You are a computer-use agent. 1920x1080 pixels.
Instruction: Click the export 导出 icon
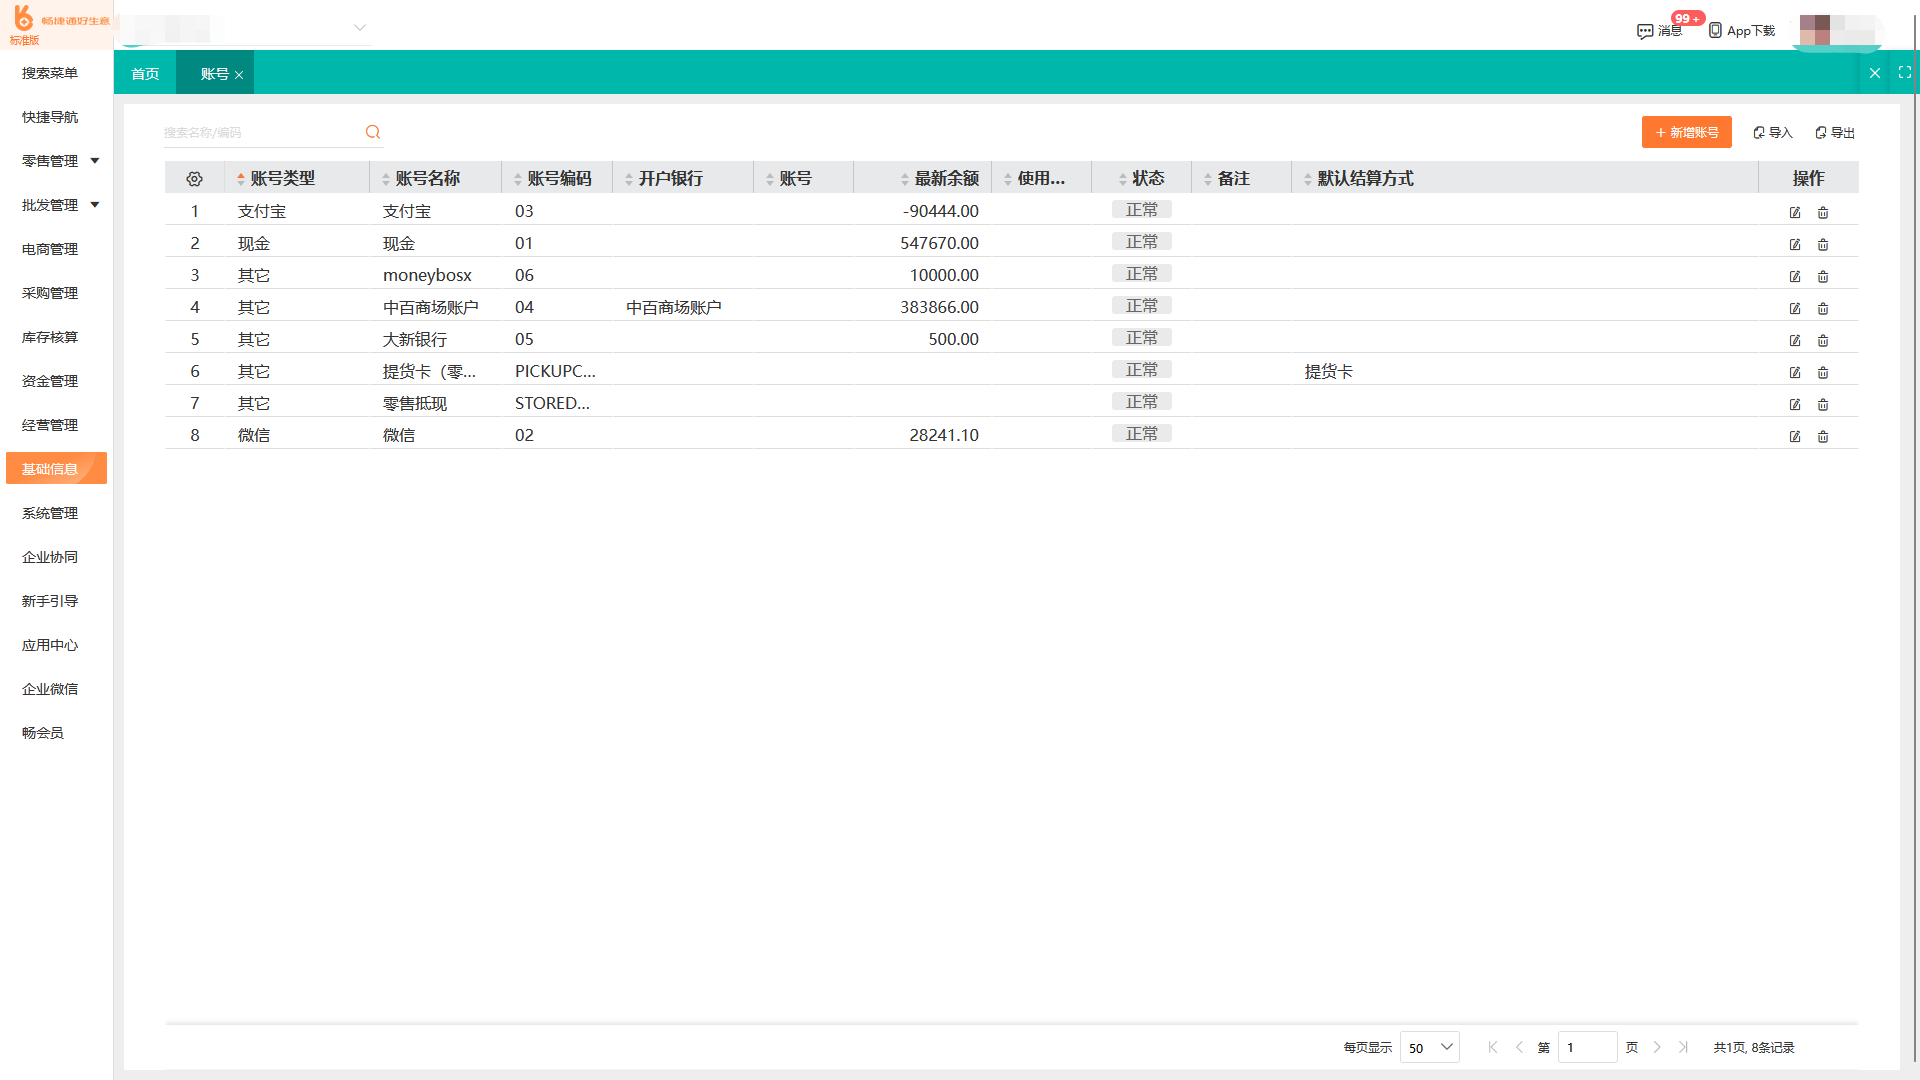pyautogui.click(x=1836, y=132)
